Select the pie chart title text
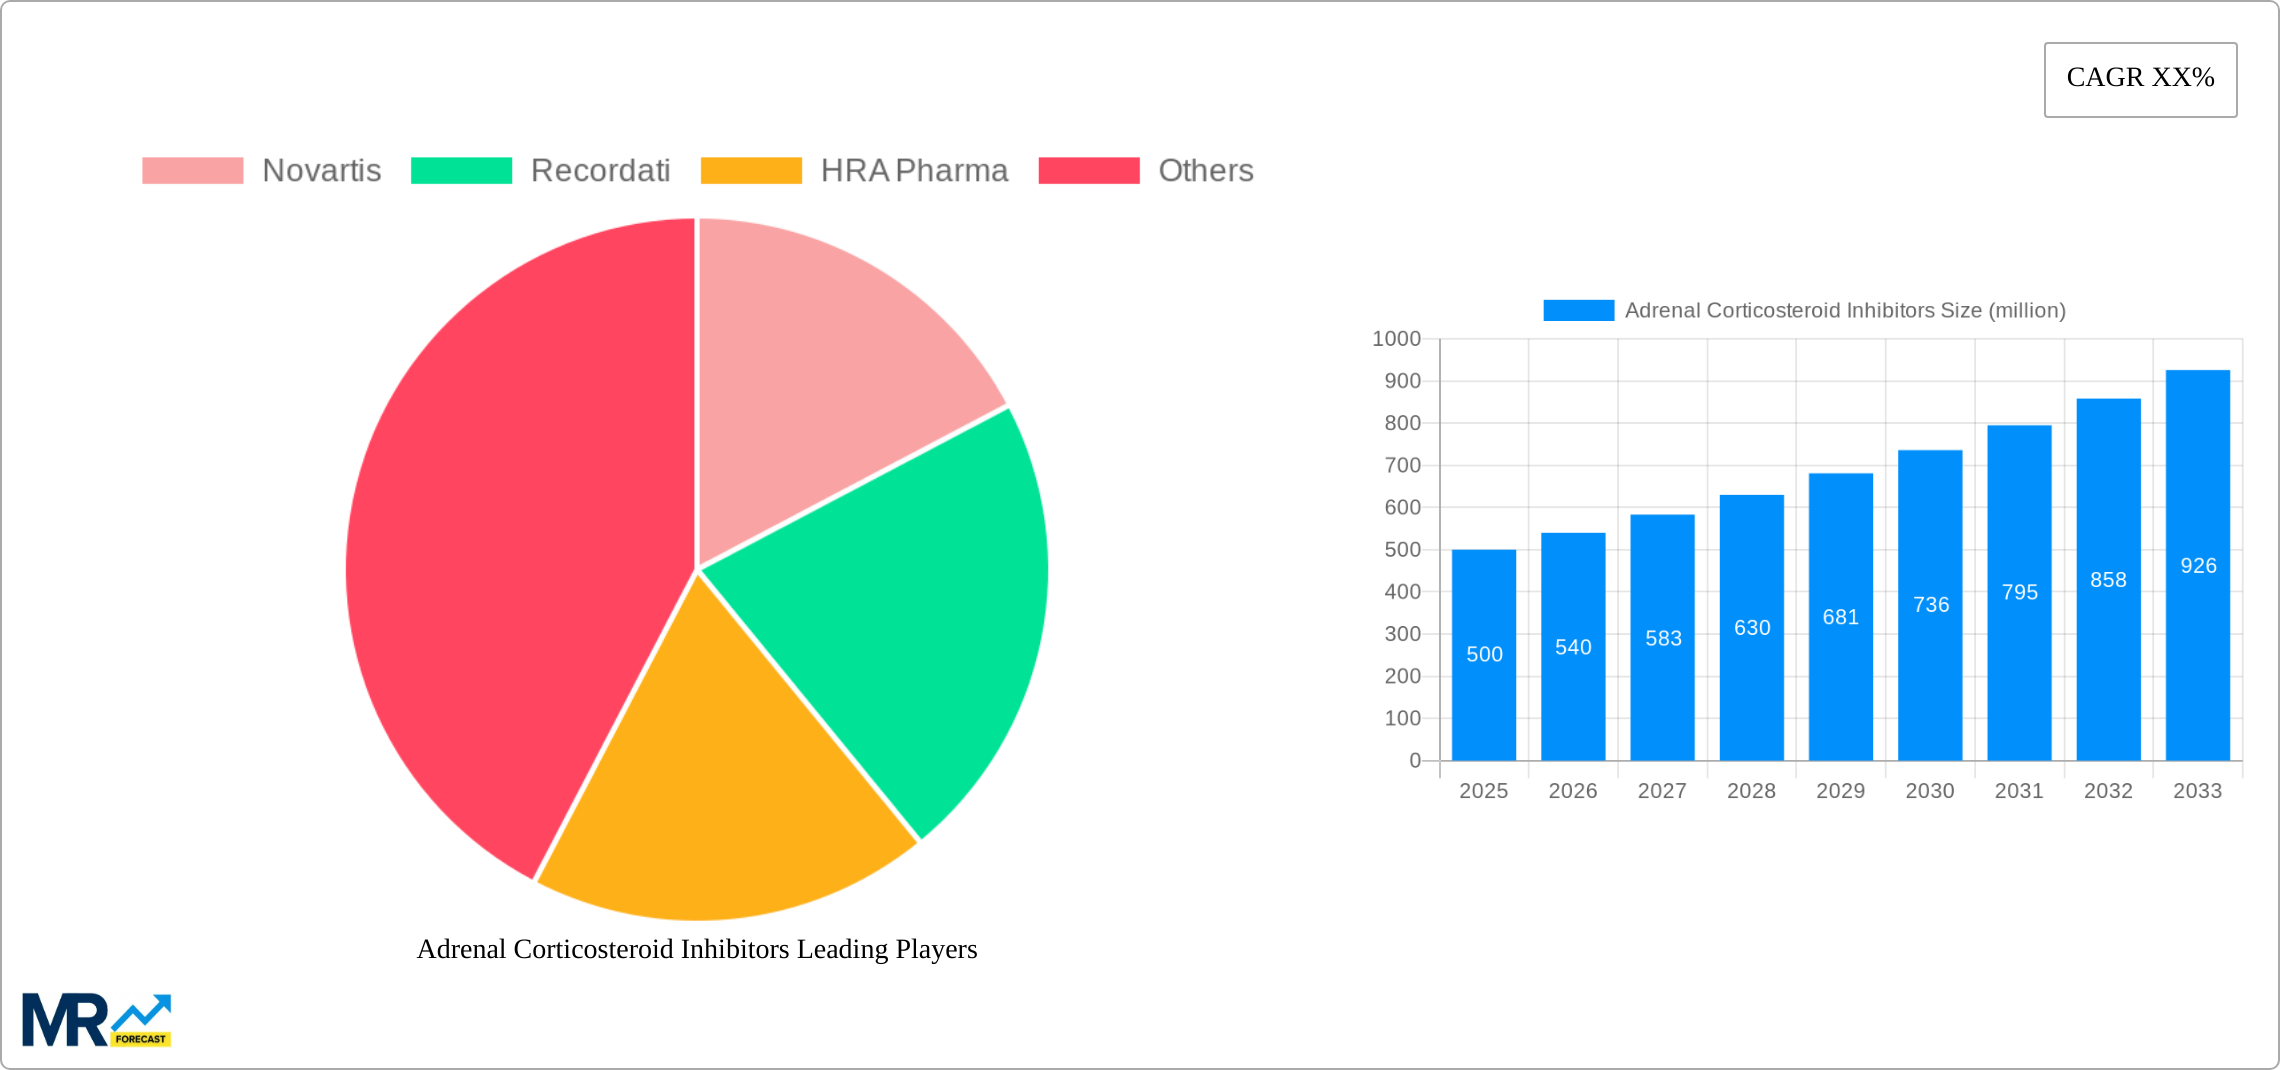 click(x=697, y=950)
